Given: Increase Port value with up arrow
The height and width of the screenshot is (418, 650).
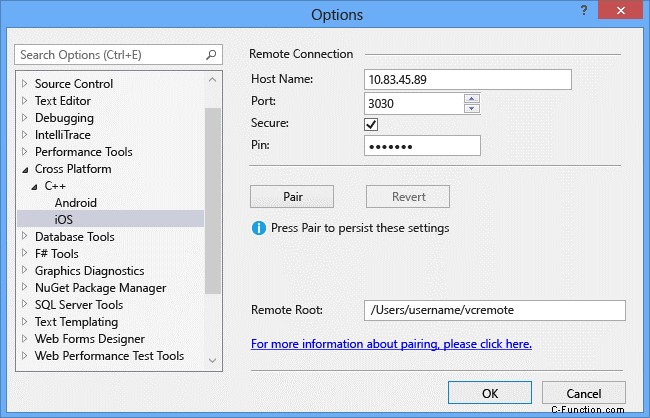Looking at the screenshot, I should pyautogui.click(x=472, y=98).
